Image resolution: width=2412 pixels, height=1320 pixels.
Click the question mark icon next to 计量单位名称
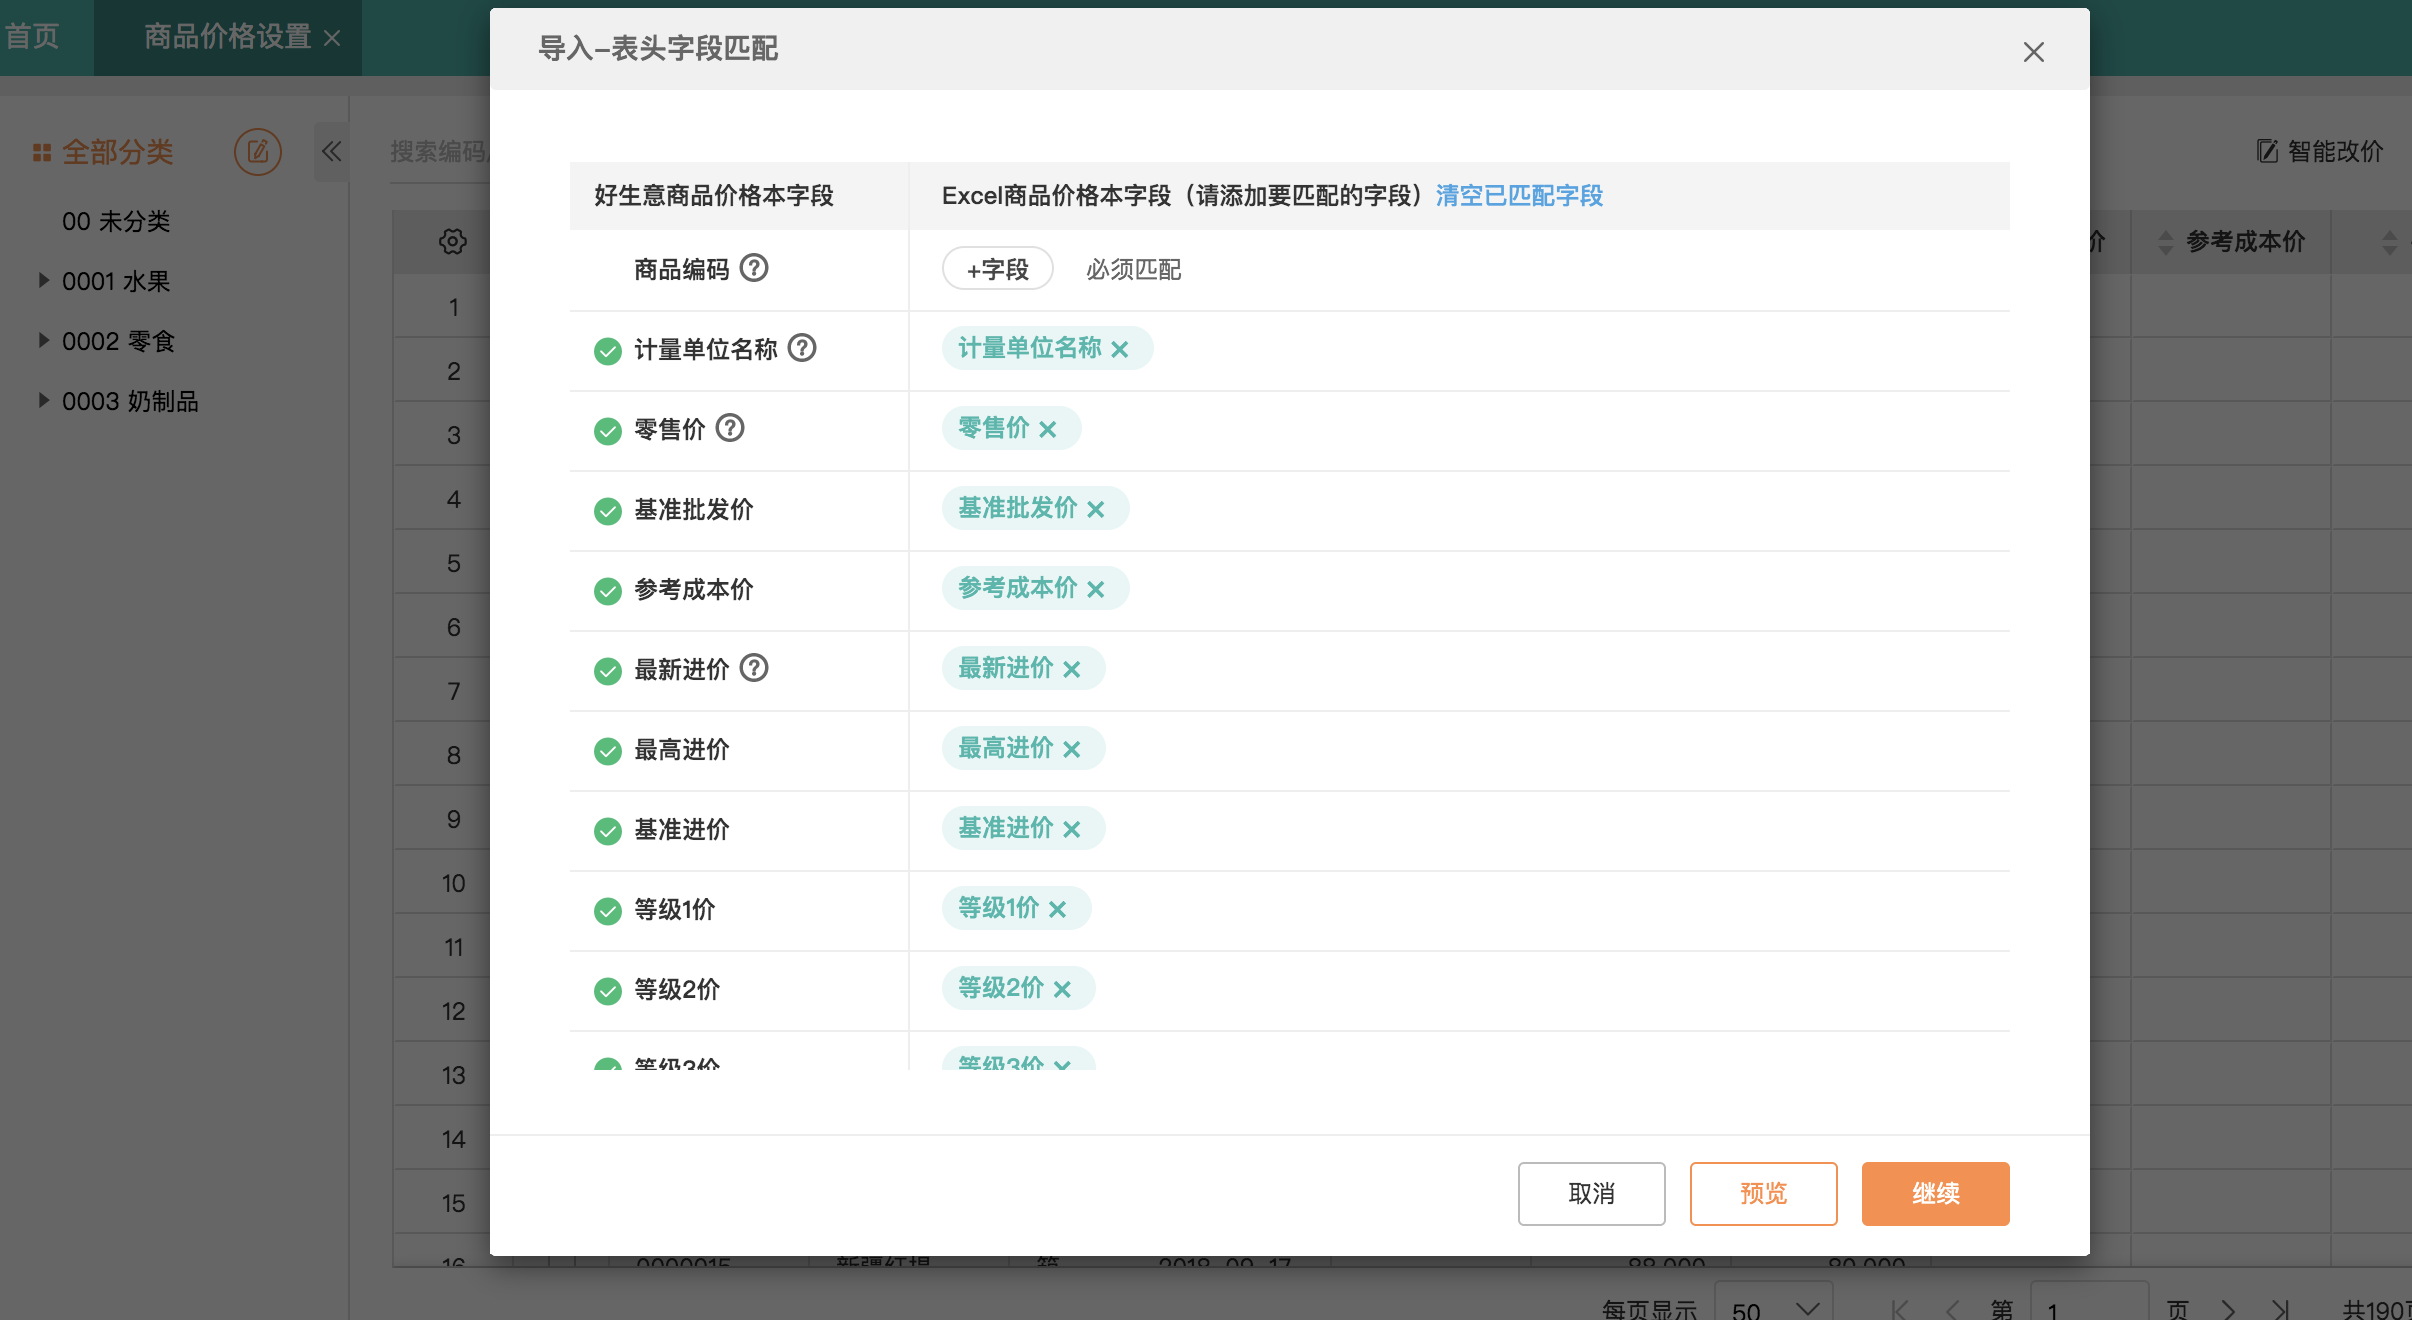[800, 350]
